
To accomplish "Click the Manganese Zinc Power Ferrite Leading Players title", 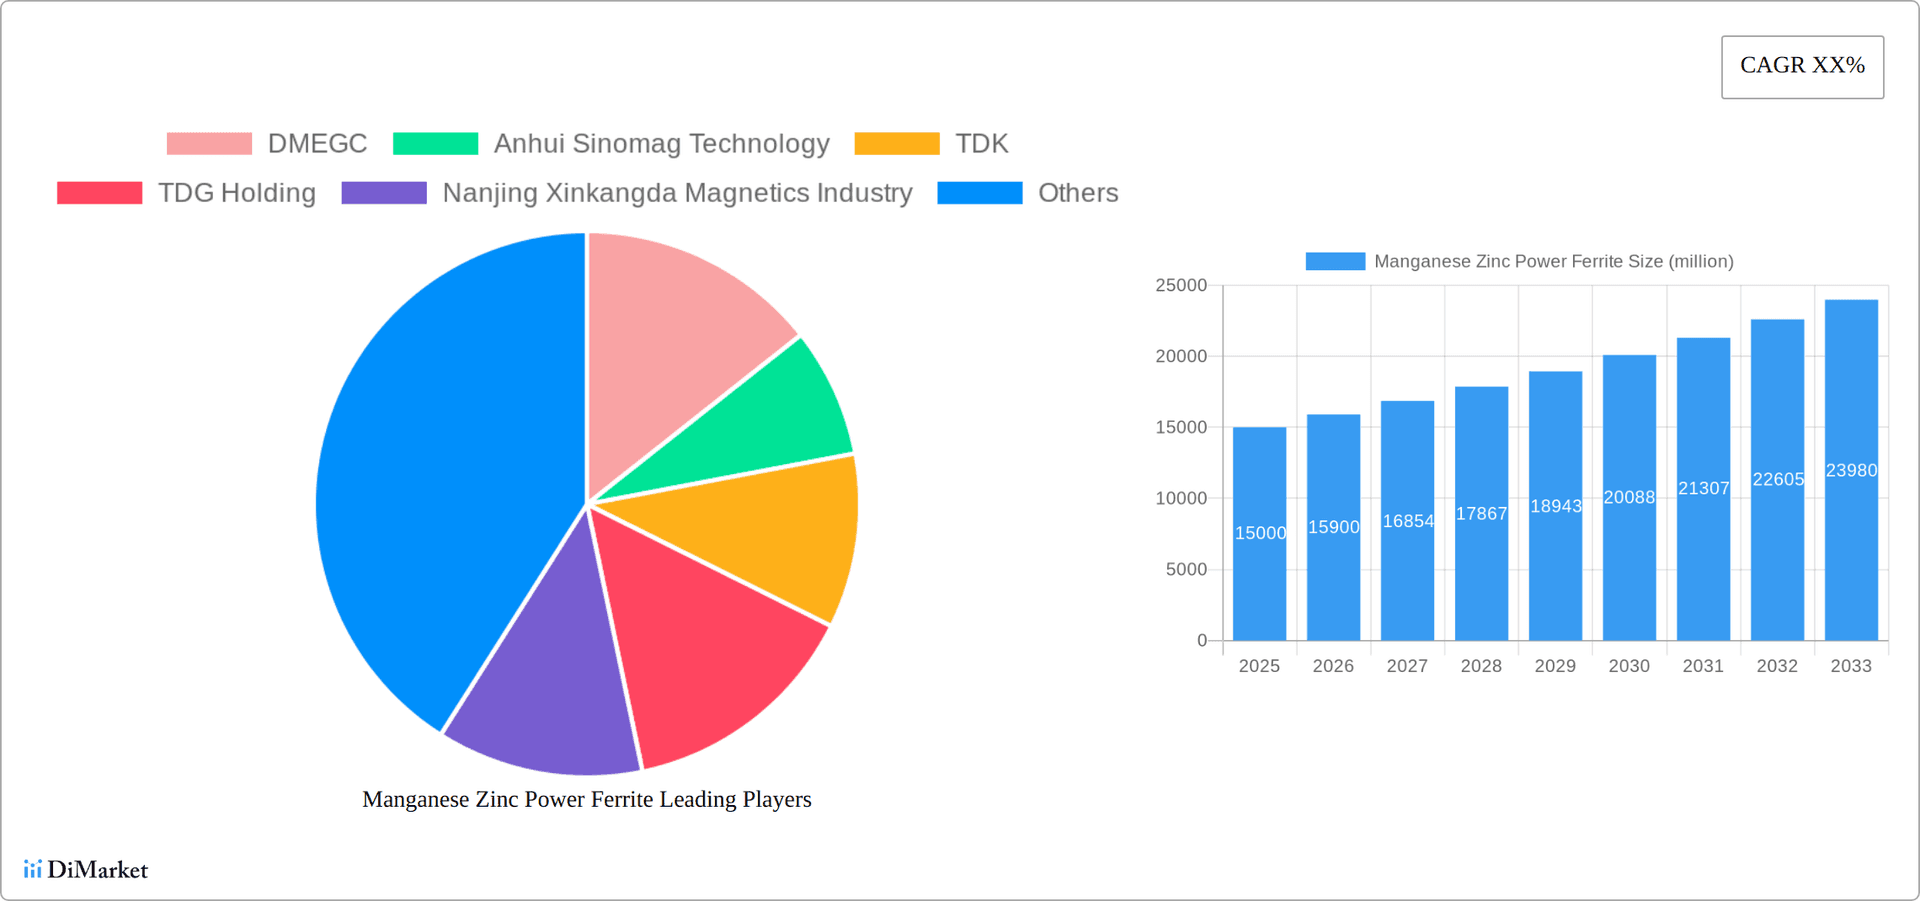I will tap(586, 799).
